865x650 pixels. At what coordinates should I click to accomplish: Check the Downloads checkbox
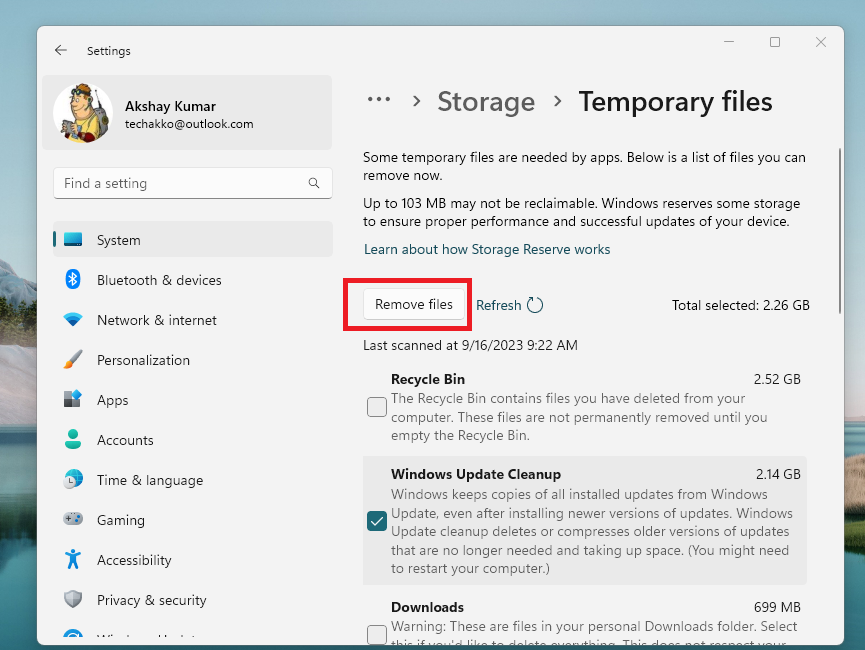click(377, 634)
